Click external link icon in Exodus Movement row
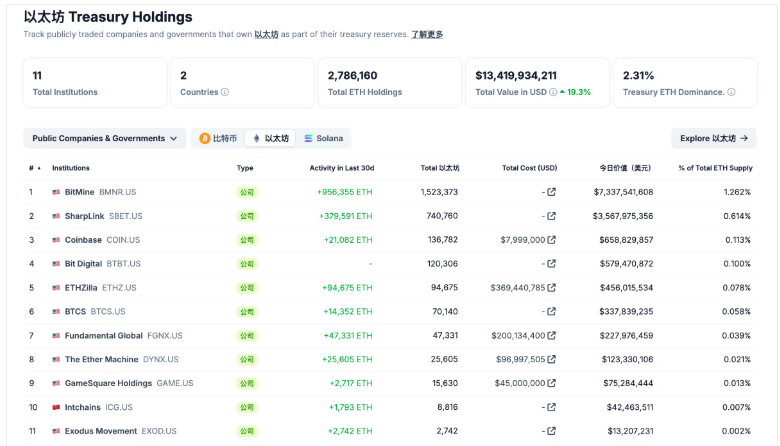 (551, 431)
